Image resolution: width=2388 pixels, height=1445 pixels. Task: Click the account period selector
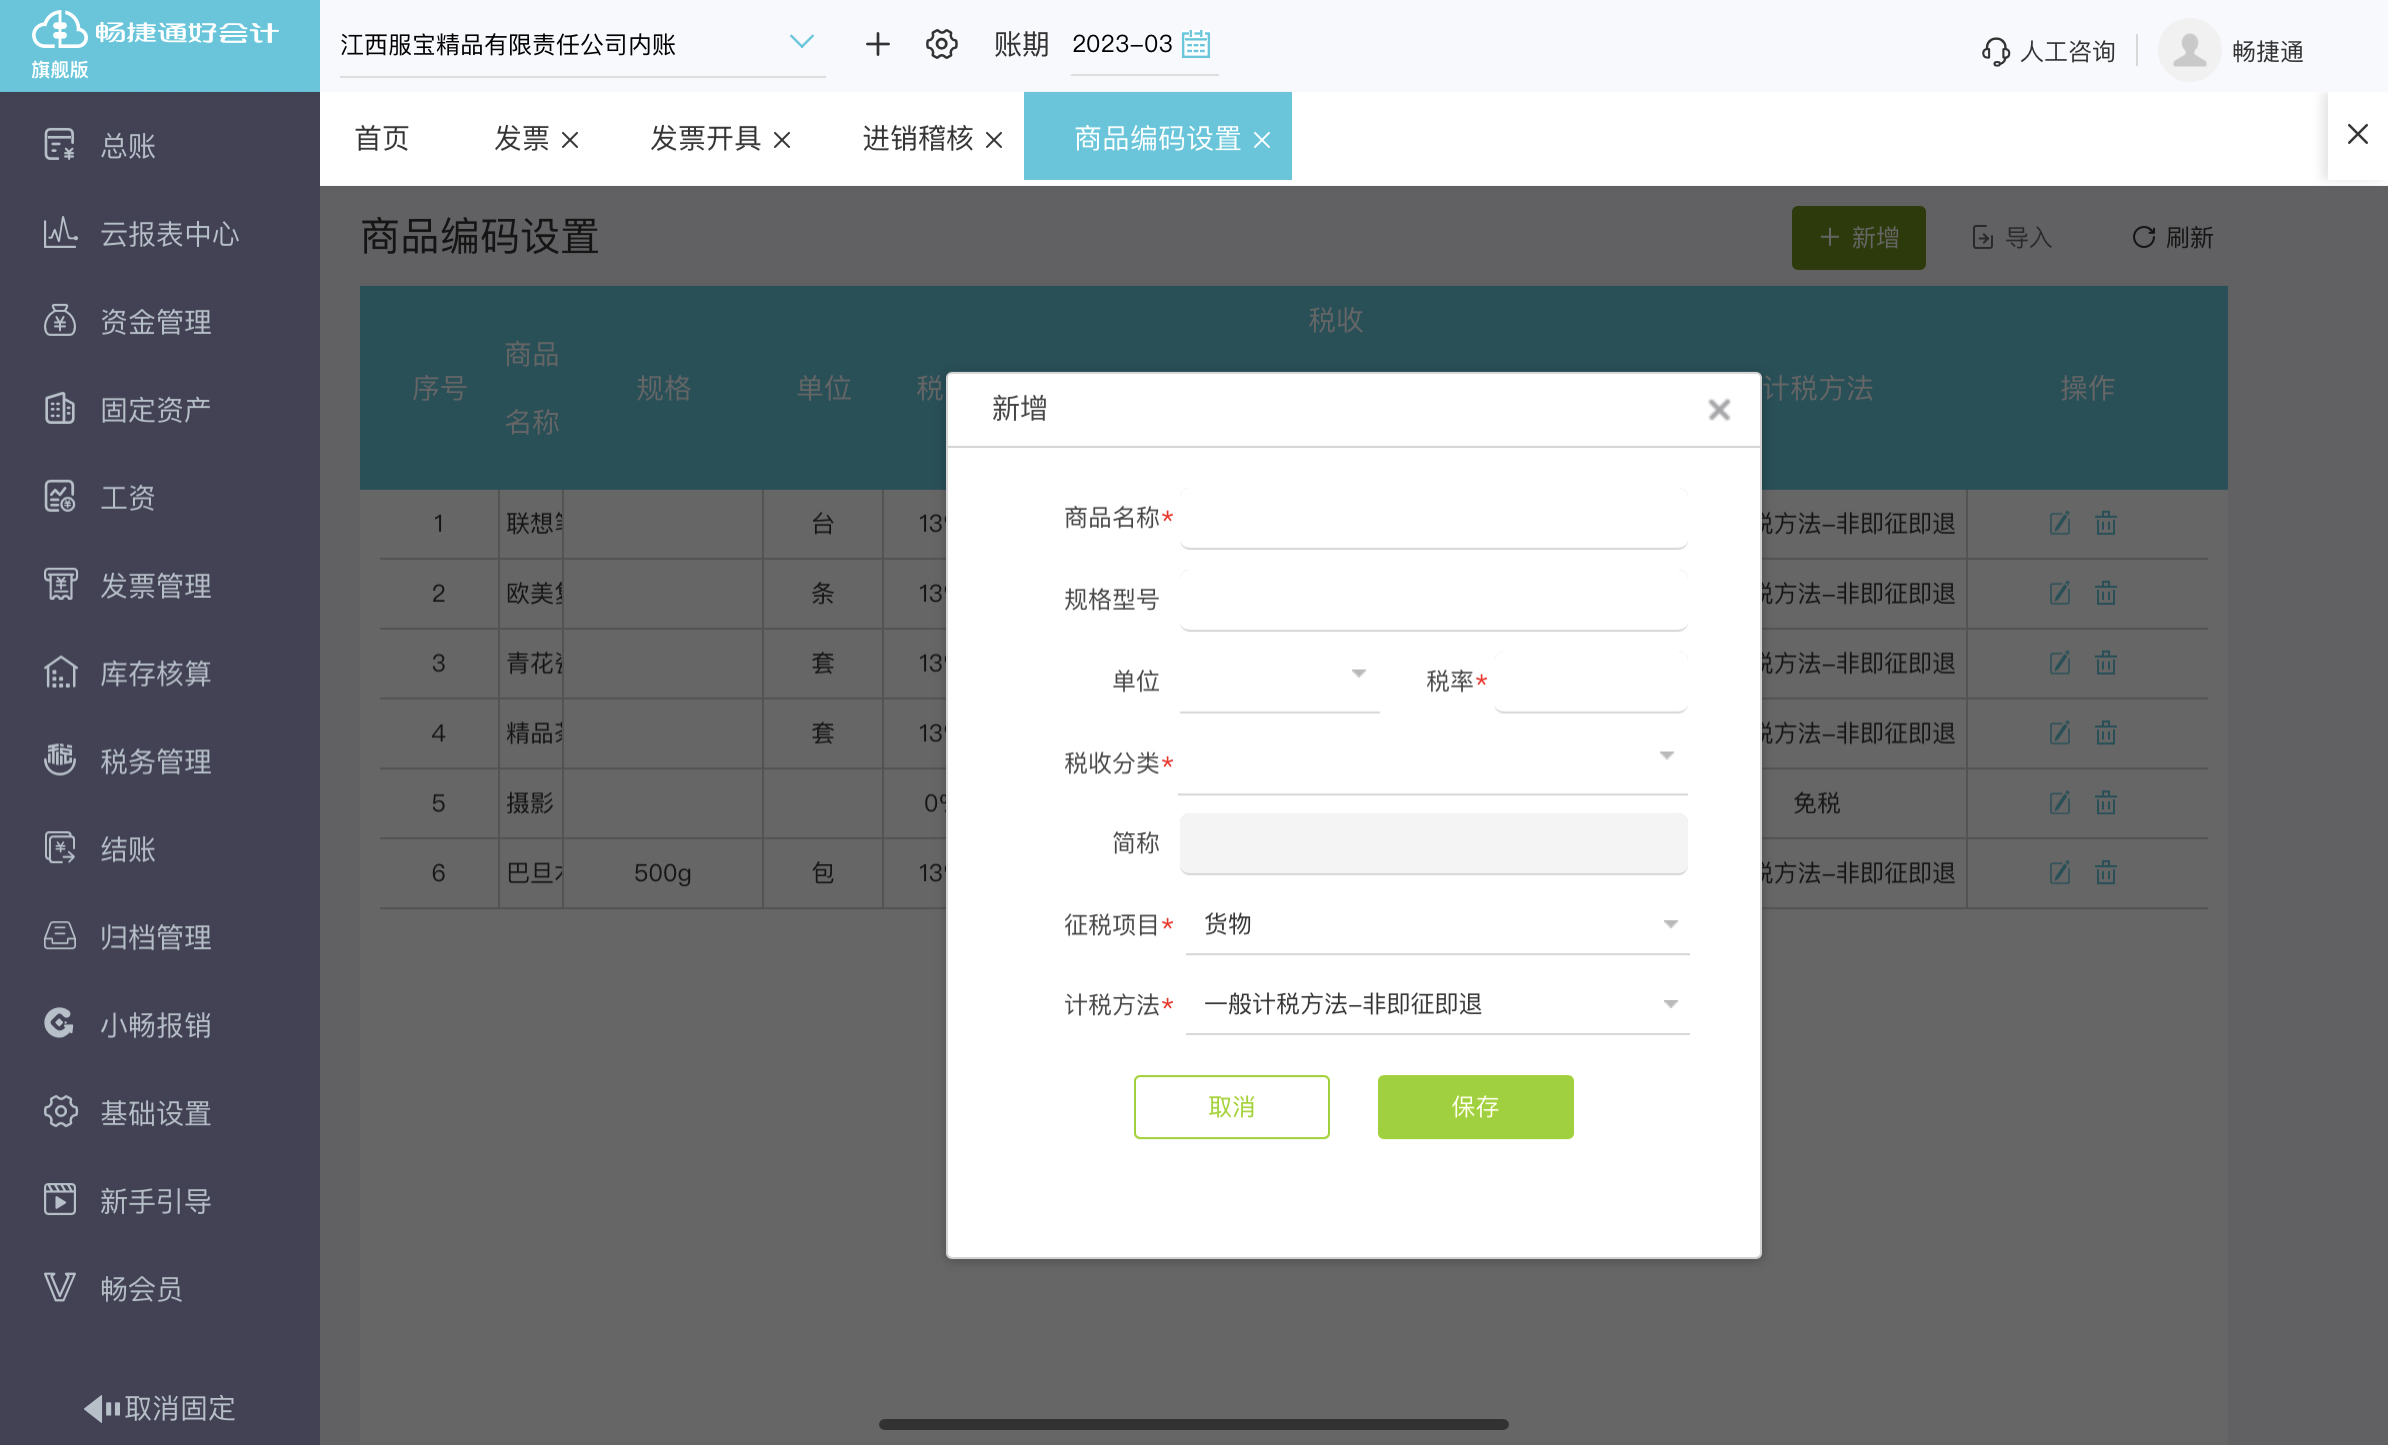click(1194, 46)
